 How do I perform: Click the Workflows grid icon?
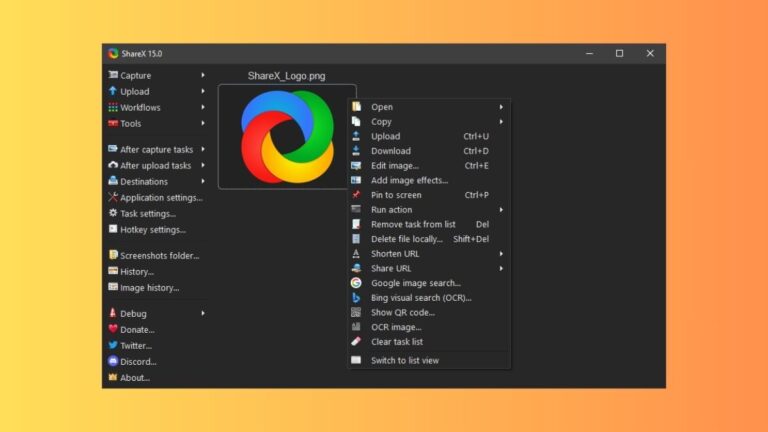113,107
